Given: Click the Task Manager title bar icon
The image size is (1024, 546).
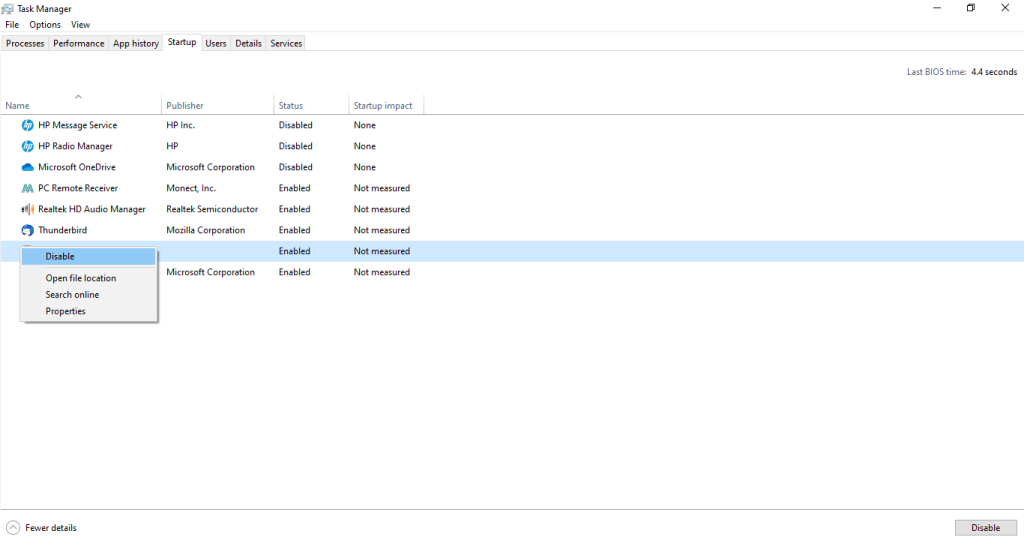Looking at the screenshot, I should point(8,8).
